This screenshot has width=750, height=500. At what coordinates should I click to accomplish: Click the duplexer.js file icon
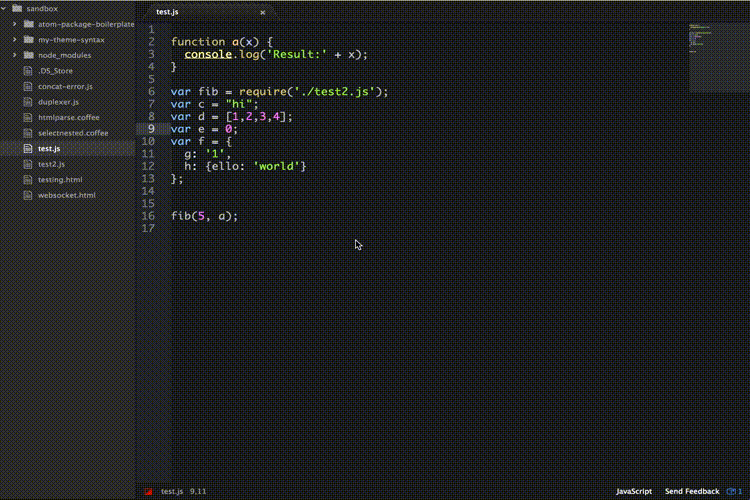[x=28, y=102]
